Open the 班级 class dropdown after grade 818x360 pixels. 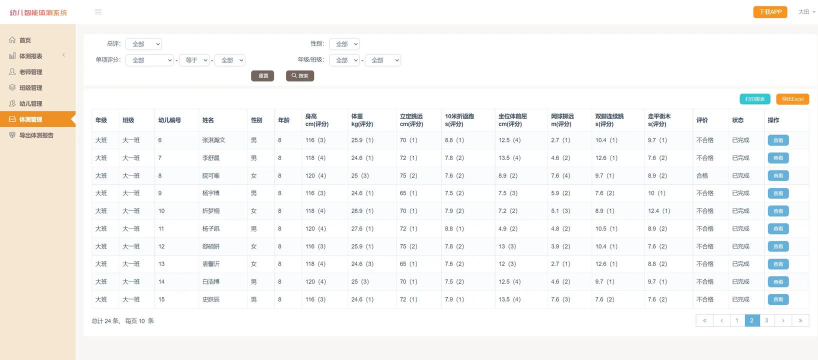pos(383,60)
